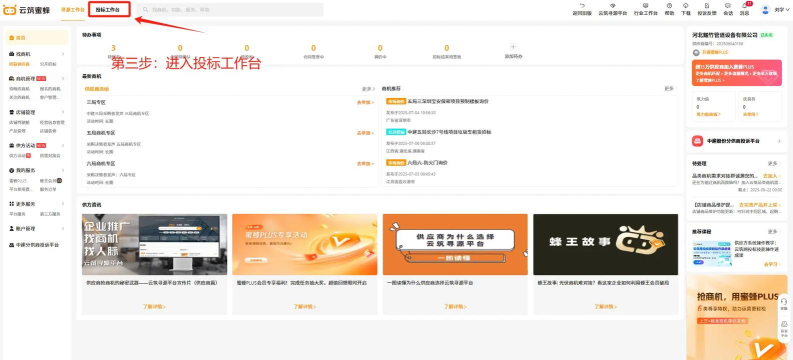
Task: Click the 去学习 link
Action: click(x=771, y=264)
